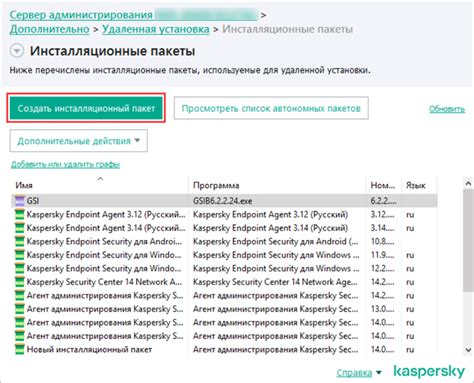Open the Справка help link
The image size is (474, 383).
click(354, 373)
